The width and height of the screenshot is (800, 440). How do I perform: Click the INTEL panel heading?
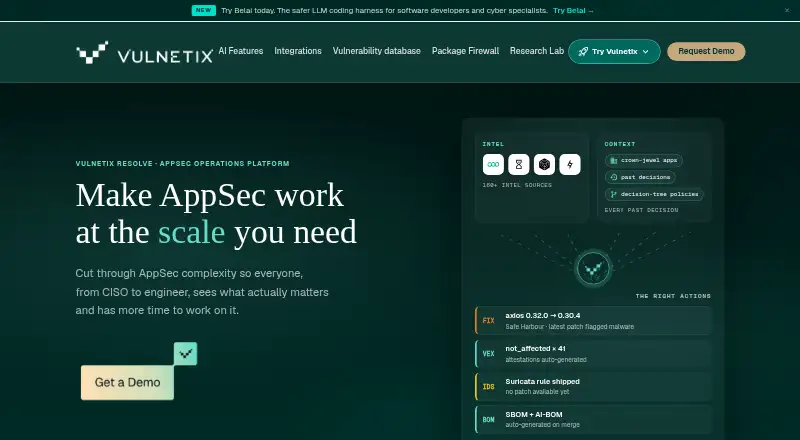click(x=493, y=144)
